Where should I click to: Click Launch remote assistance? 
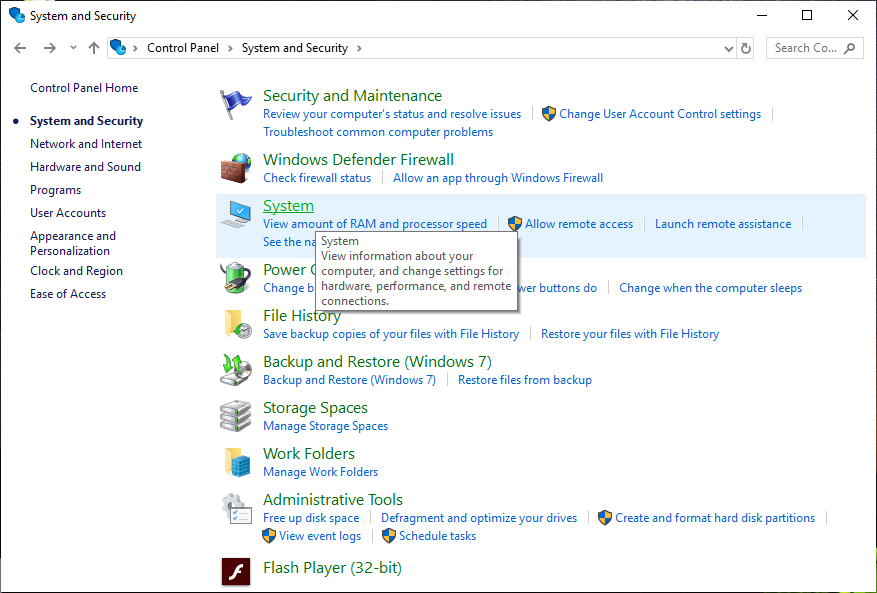(723, 224)
